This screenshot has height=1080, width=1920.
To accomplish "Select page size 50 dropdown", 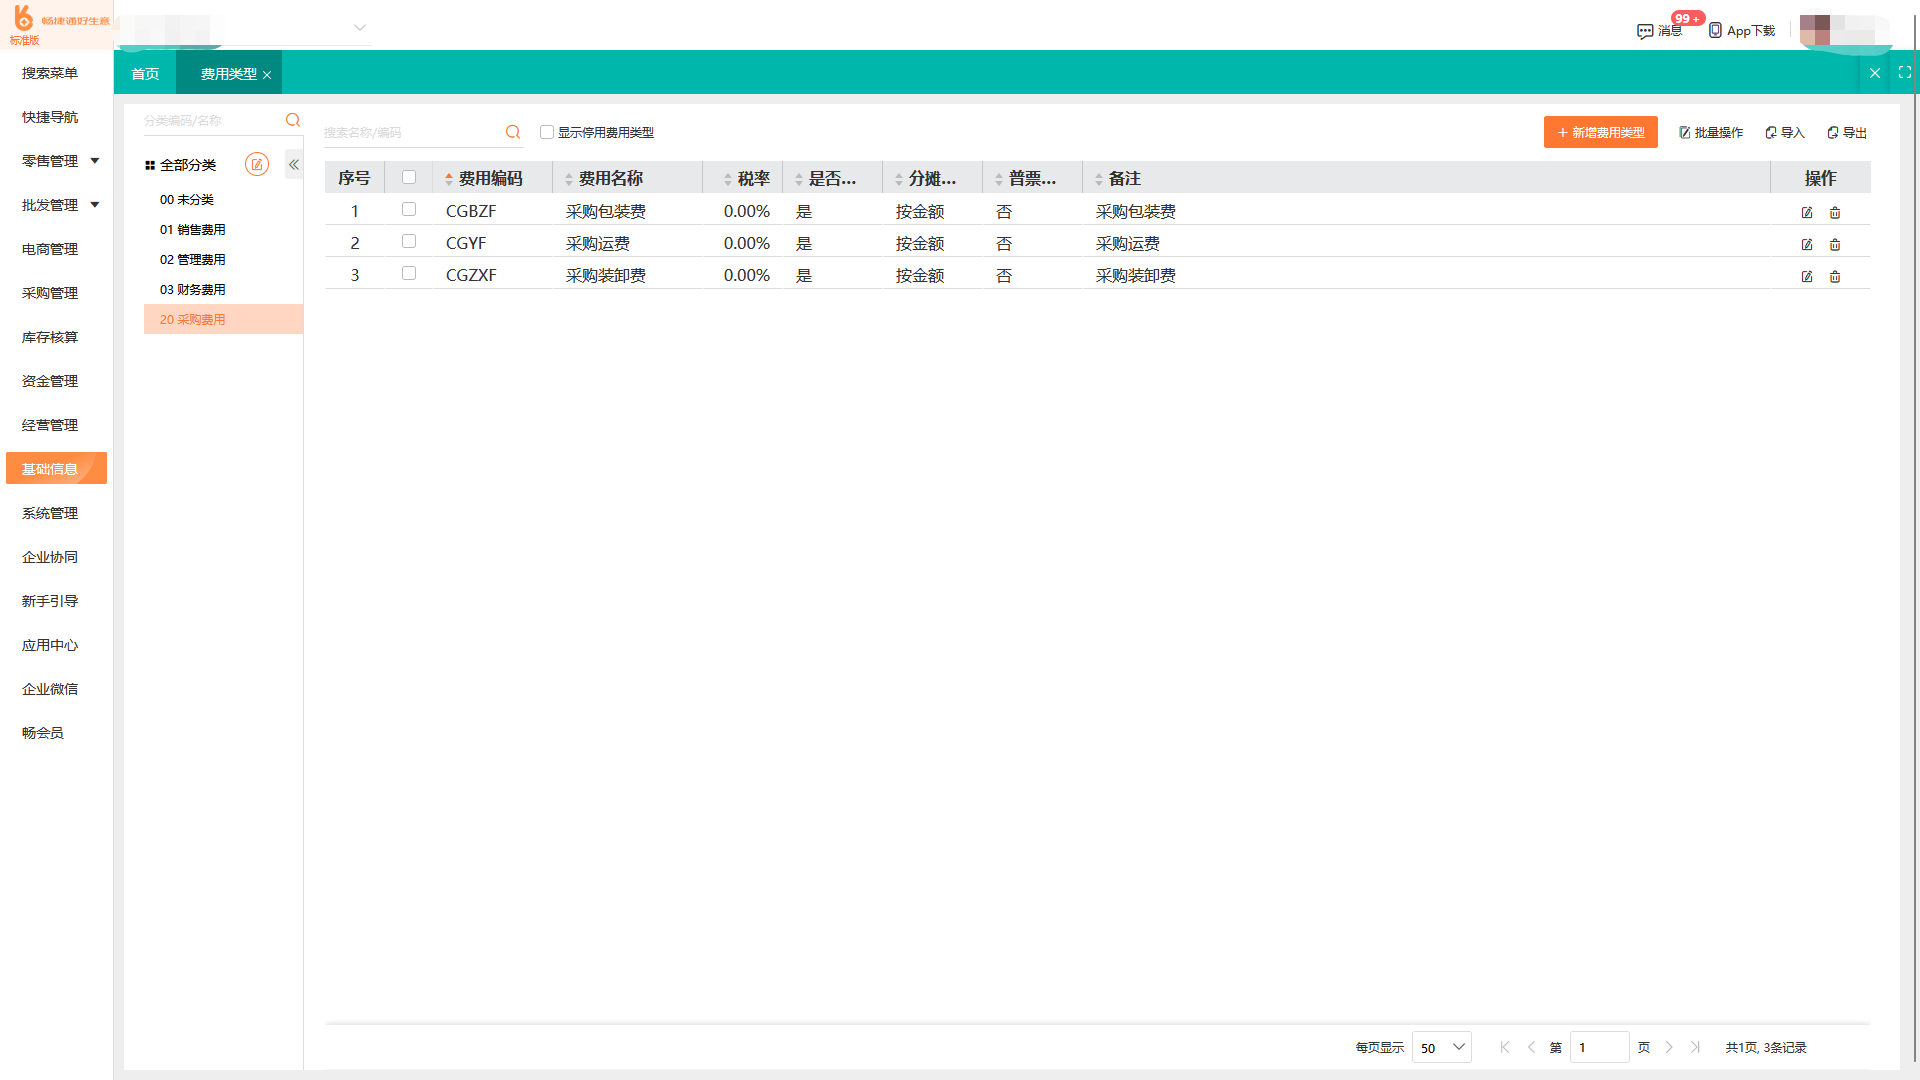I will 1439,1047.
